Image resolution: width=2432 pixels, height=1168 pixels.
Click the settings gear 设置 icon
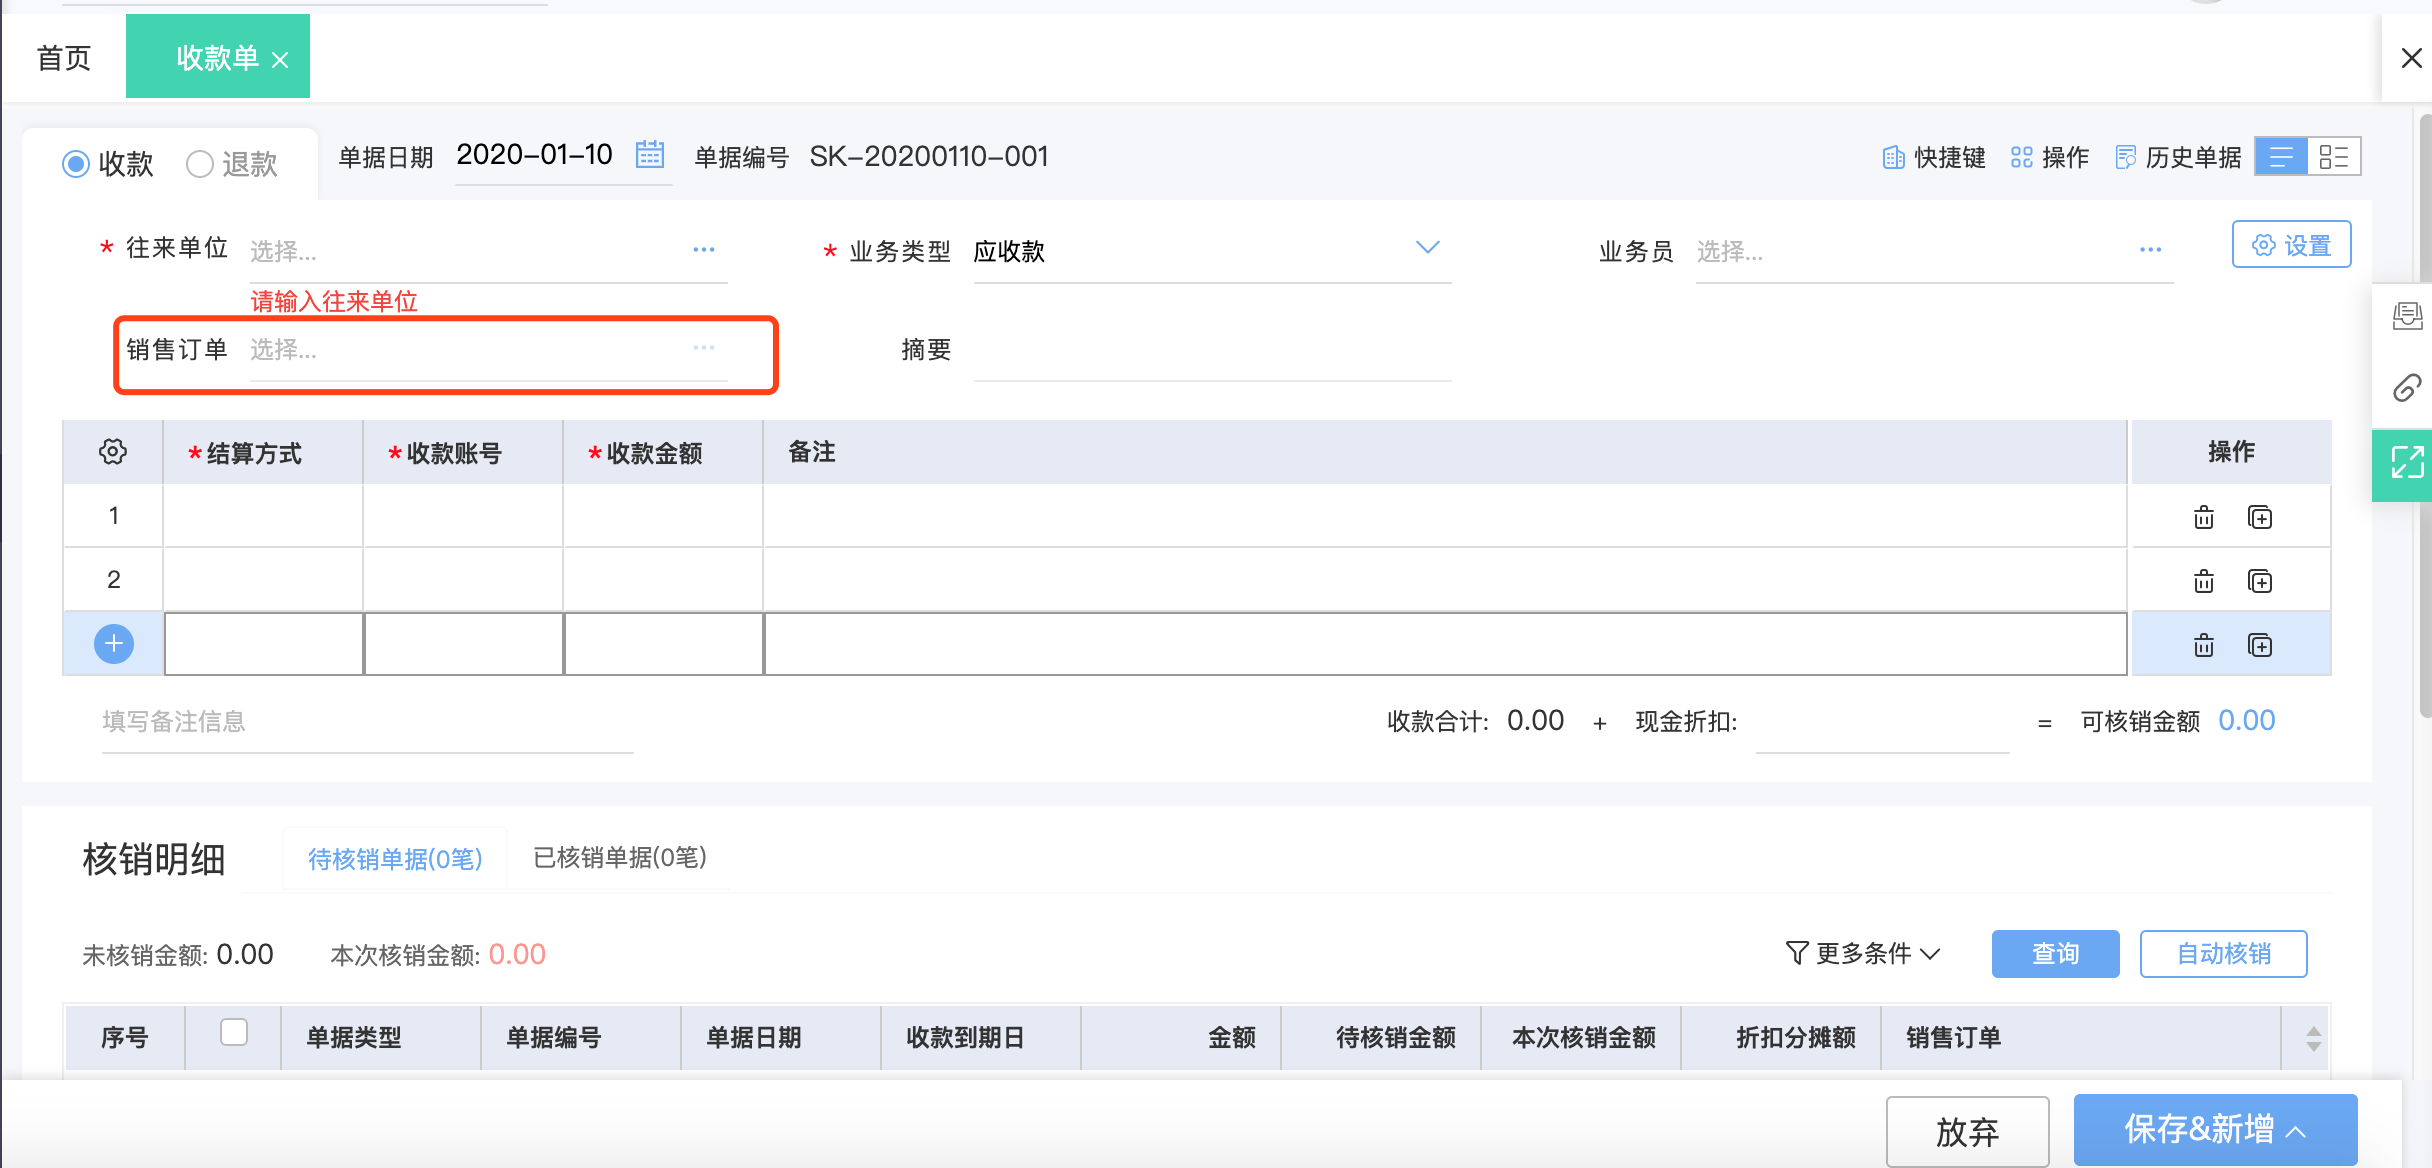2268,245
